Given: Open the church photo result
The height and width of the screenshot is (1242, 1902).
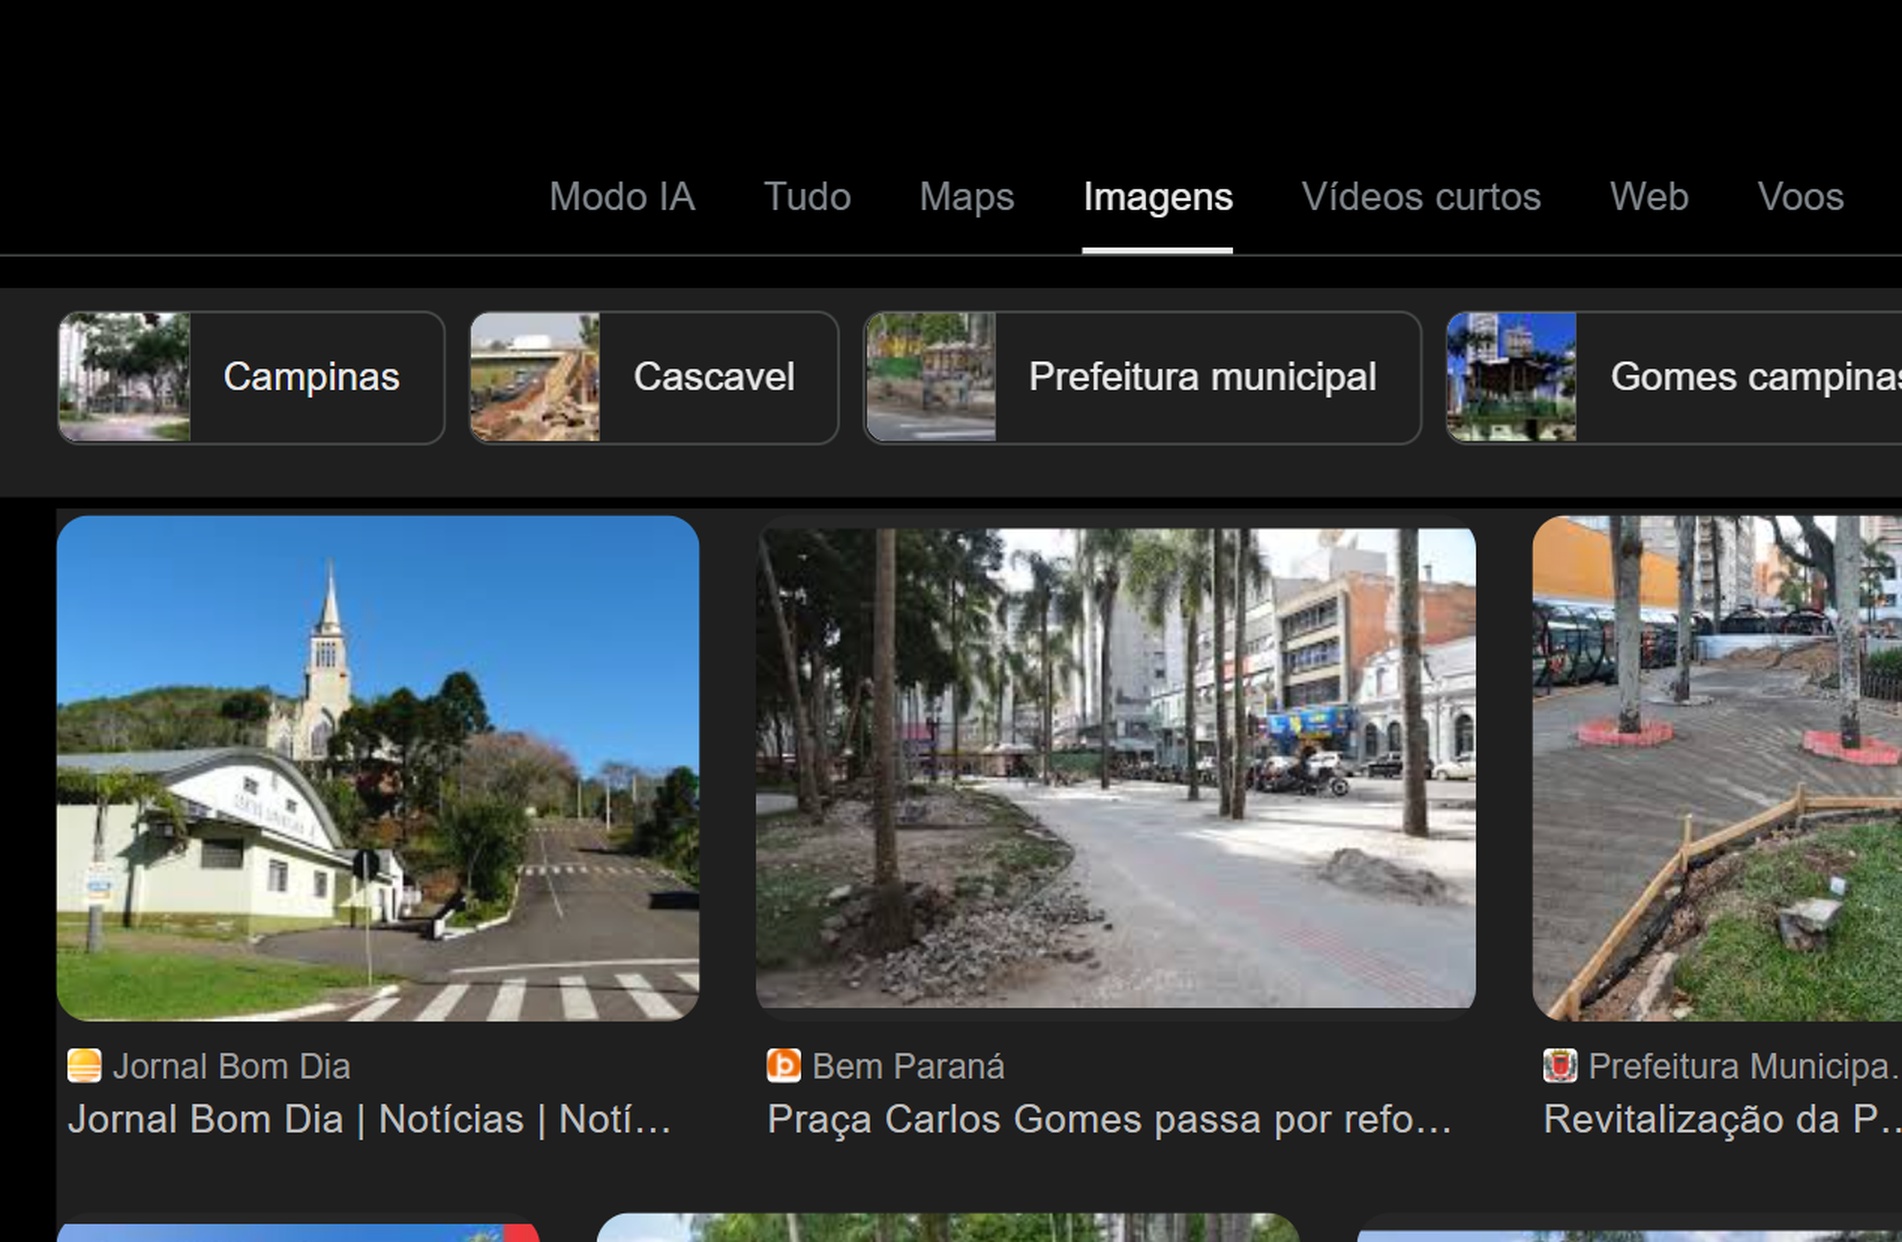Looking at the screenshot, I should pyautogui.click(x=378, y=768).
